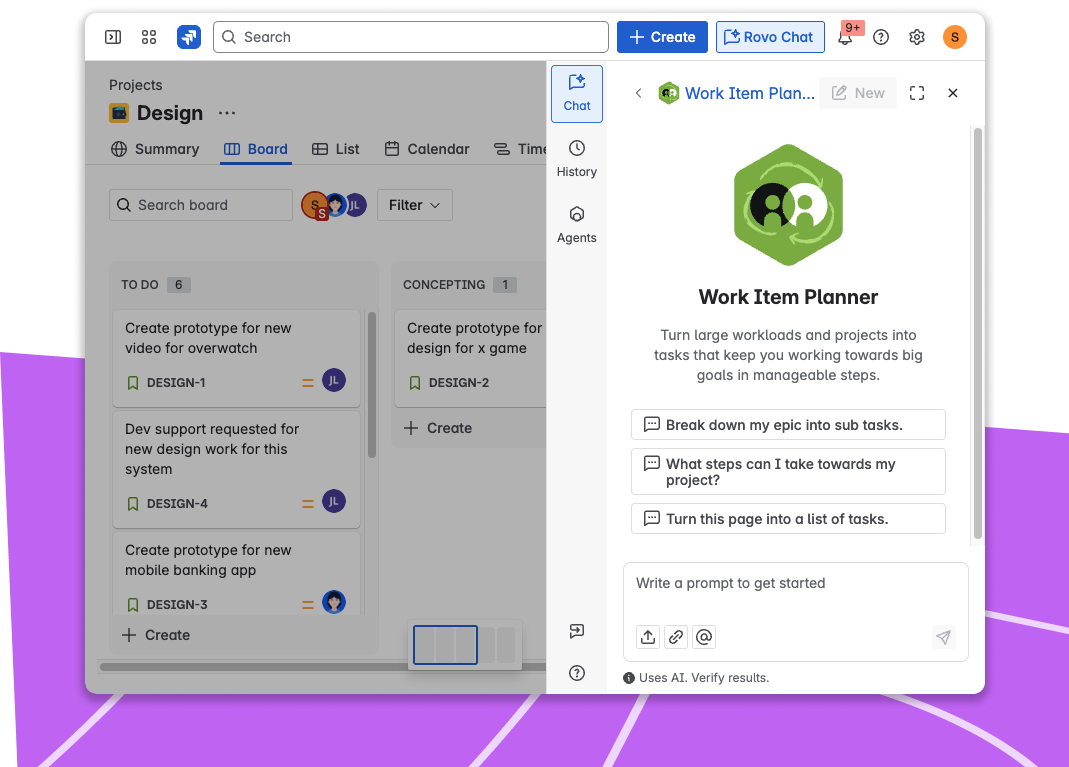Viewport: 1069px width, 767px height.
Task: Open the help question mark icon in the top bar
Action: click(881, 37)
